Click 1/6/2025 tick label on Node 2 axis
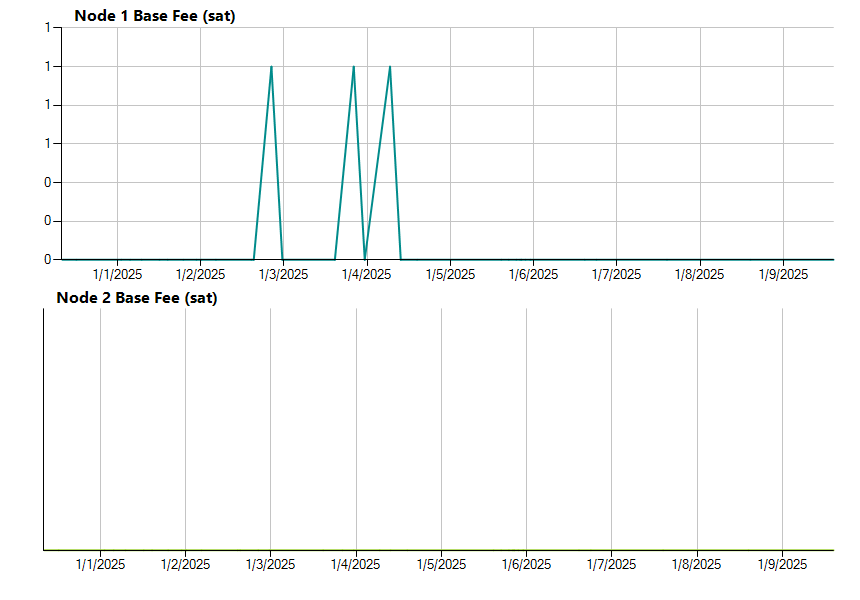Image resolution: width=860 pixels, height=600 pixels. tap(526, 564)
